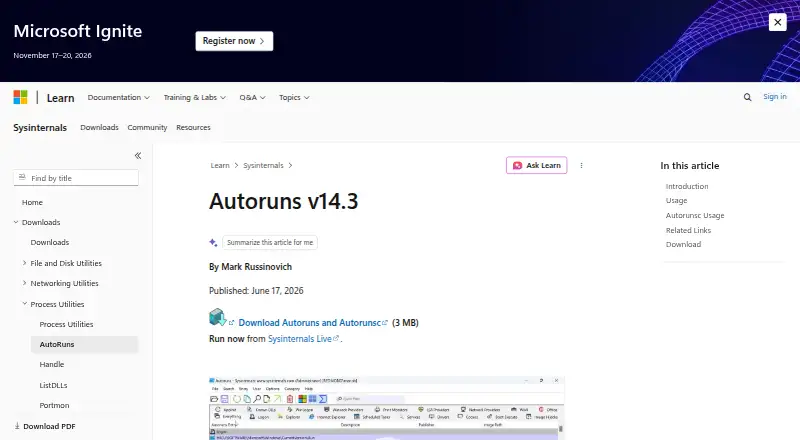Click the Learn breadcrumb link

pos(220,165)
